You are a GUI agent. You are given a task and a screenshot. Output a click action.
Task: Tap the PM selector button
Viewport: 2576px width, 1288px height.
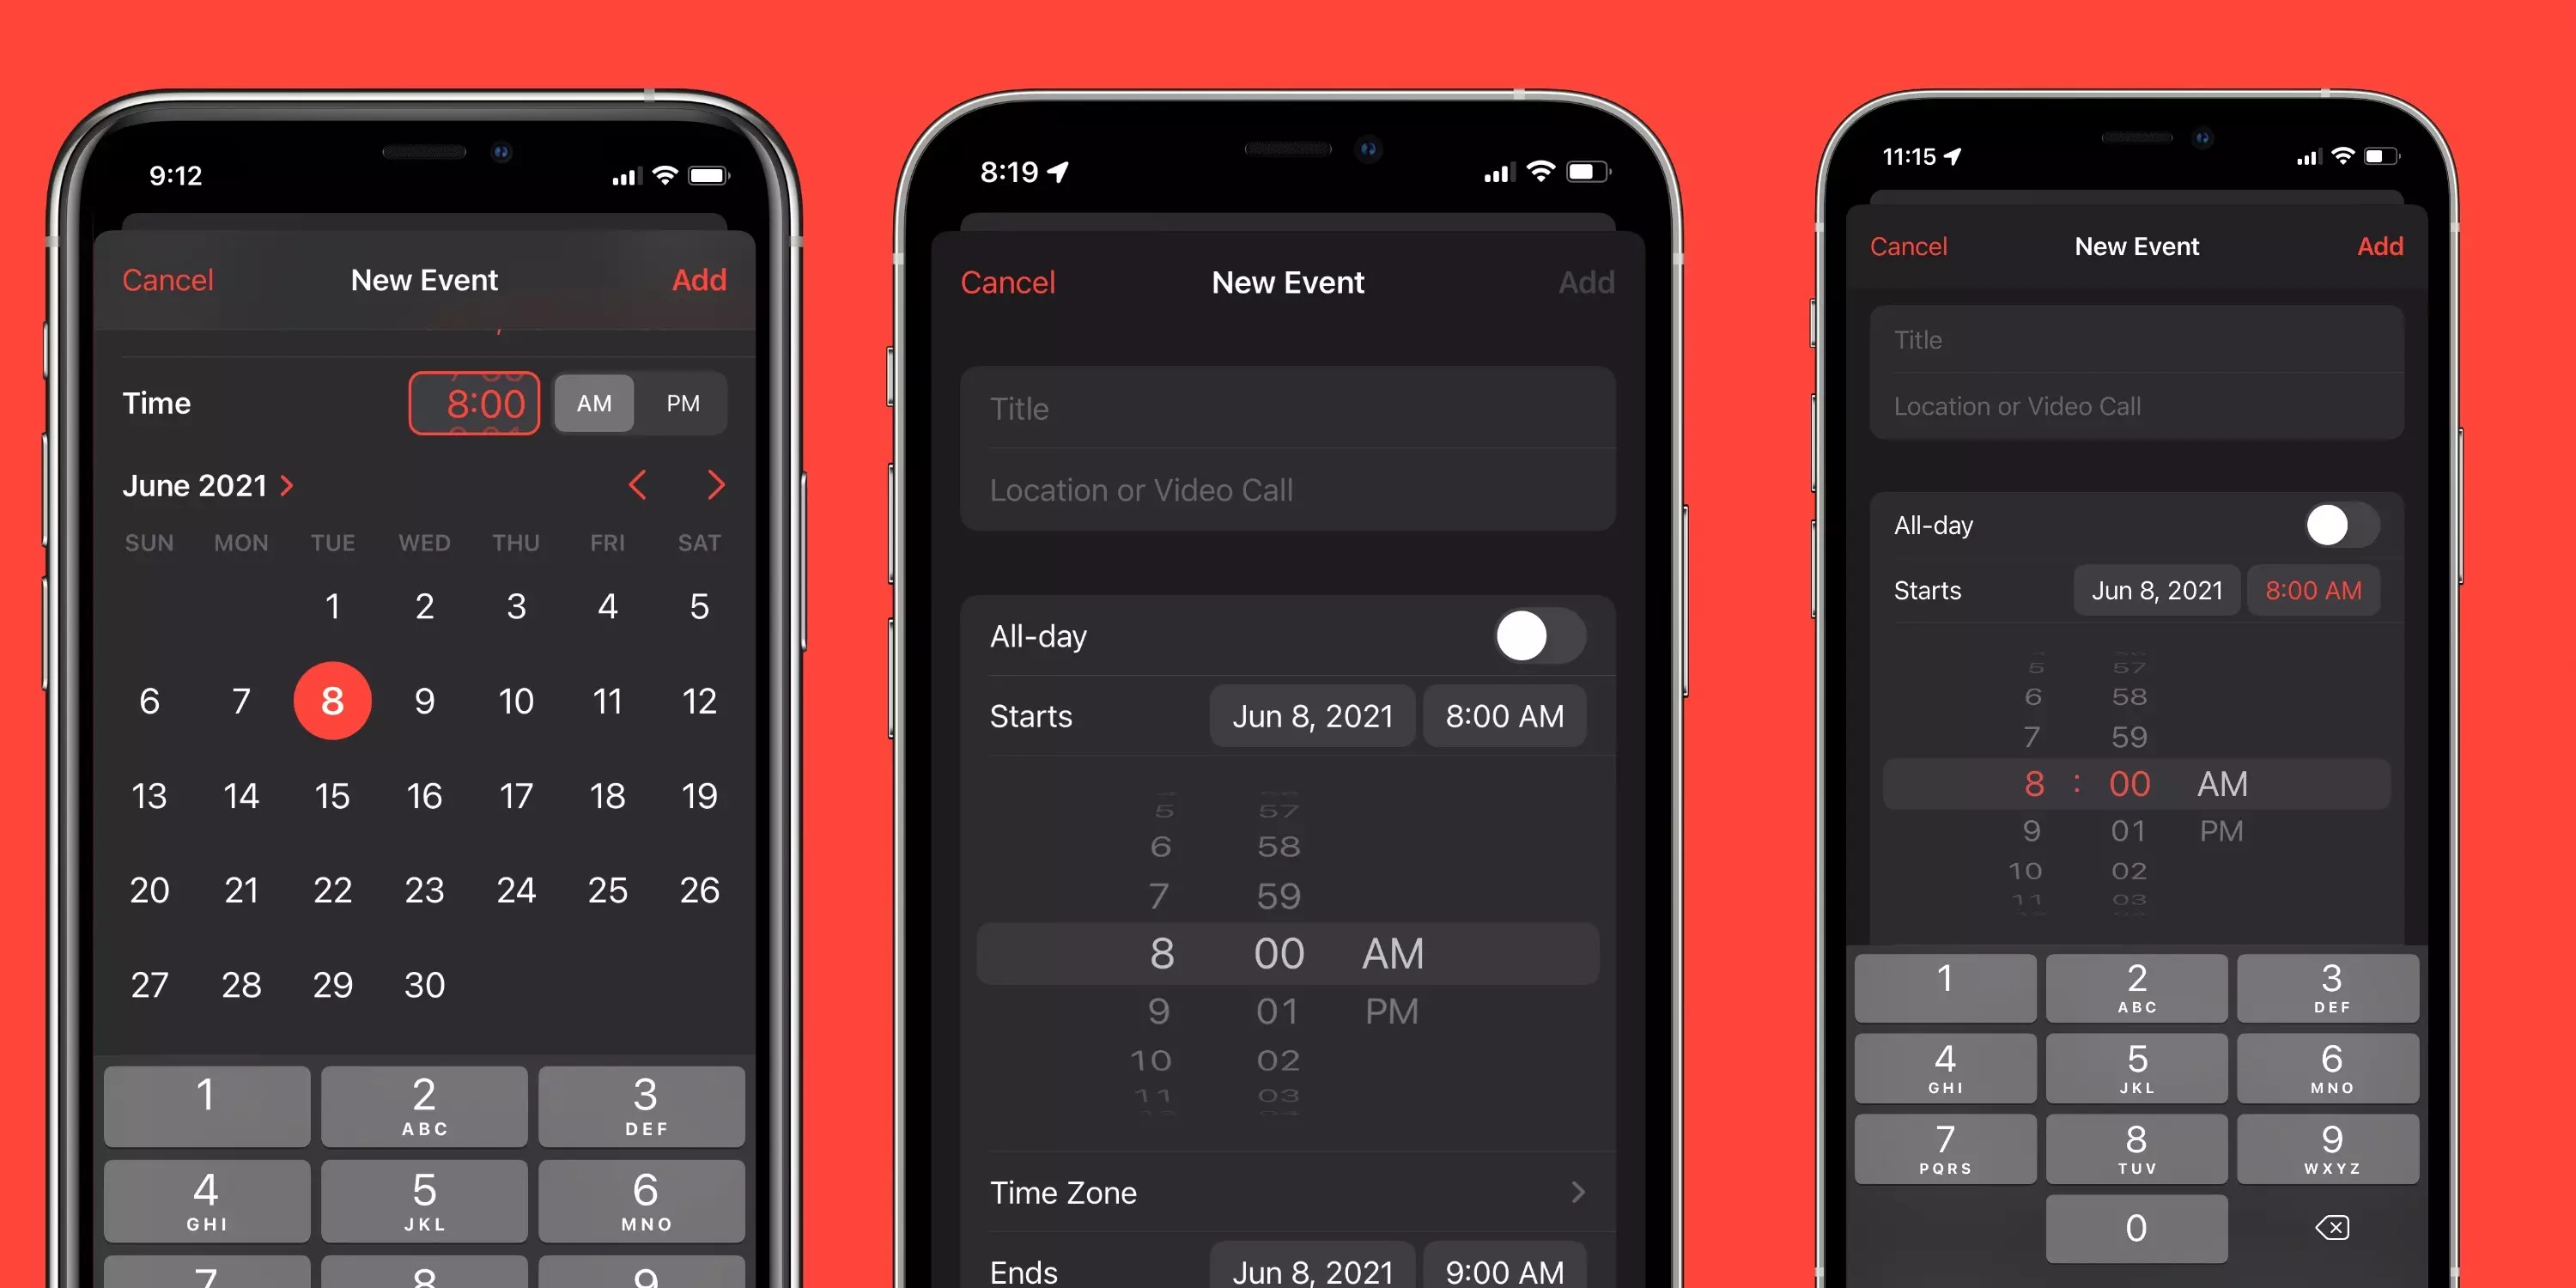pos(683,403)
